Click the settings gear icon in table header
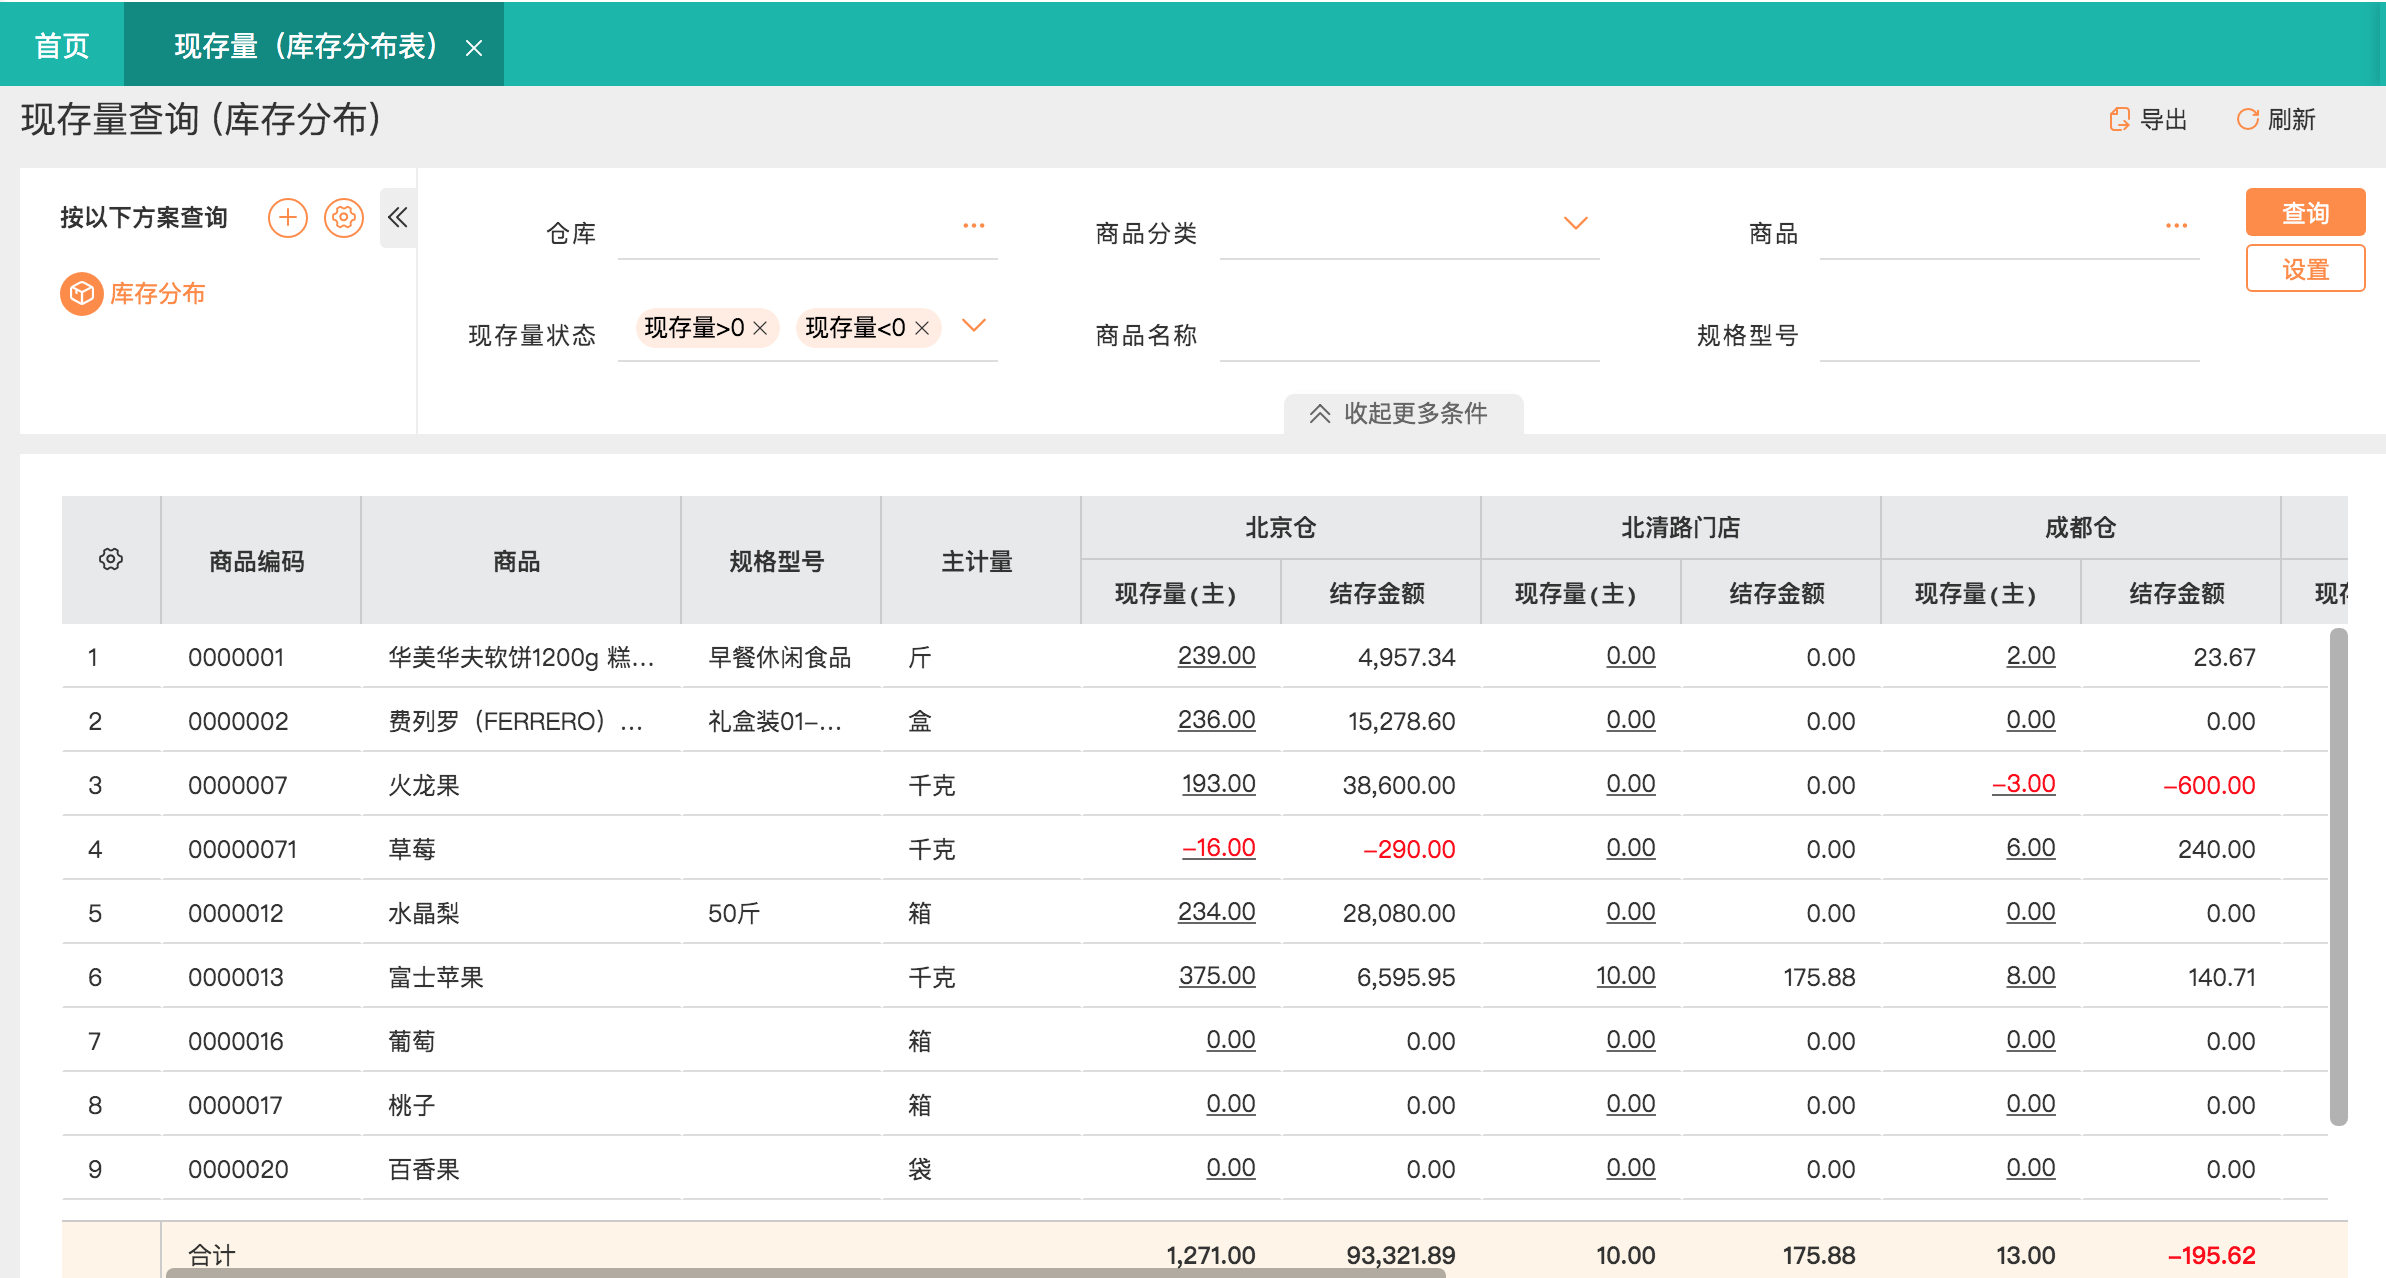The width and height of the screenshot is (2386, 1278). click(x=112, y=560)
